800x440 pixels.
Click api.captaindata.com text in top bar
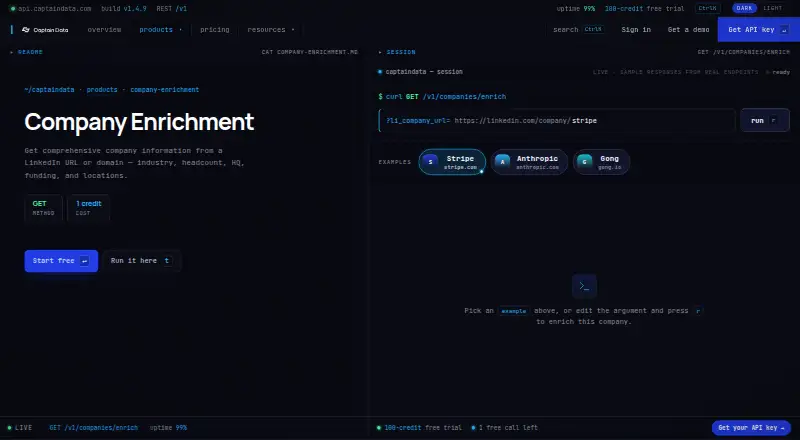coord(55,9)
